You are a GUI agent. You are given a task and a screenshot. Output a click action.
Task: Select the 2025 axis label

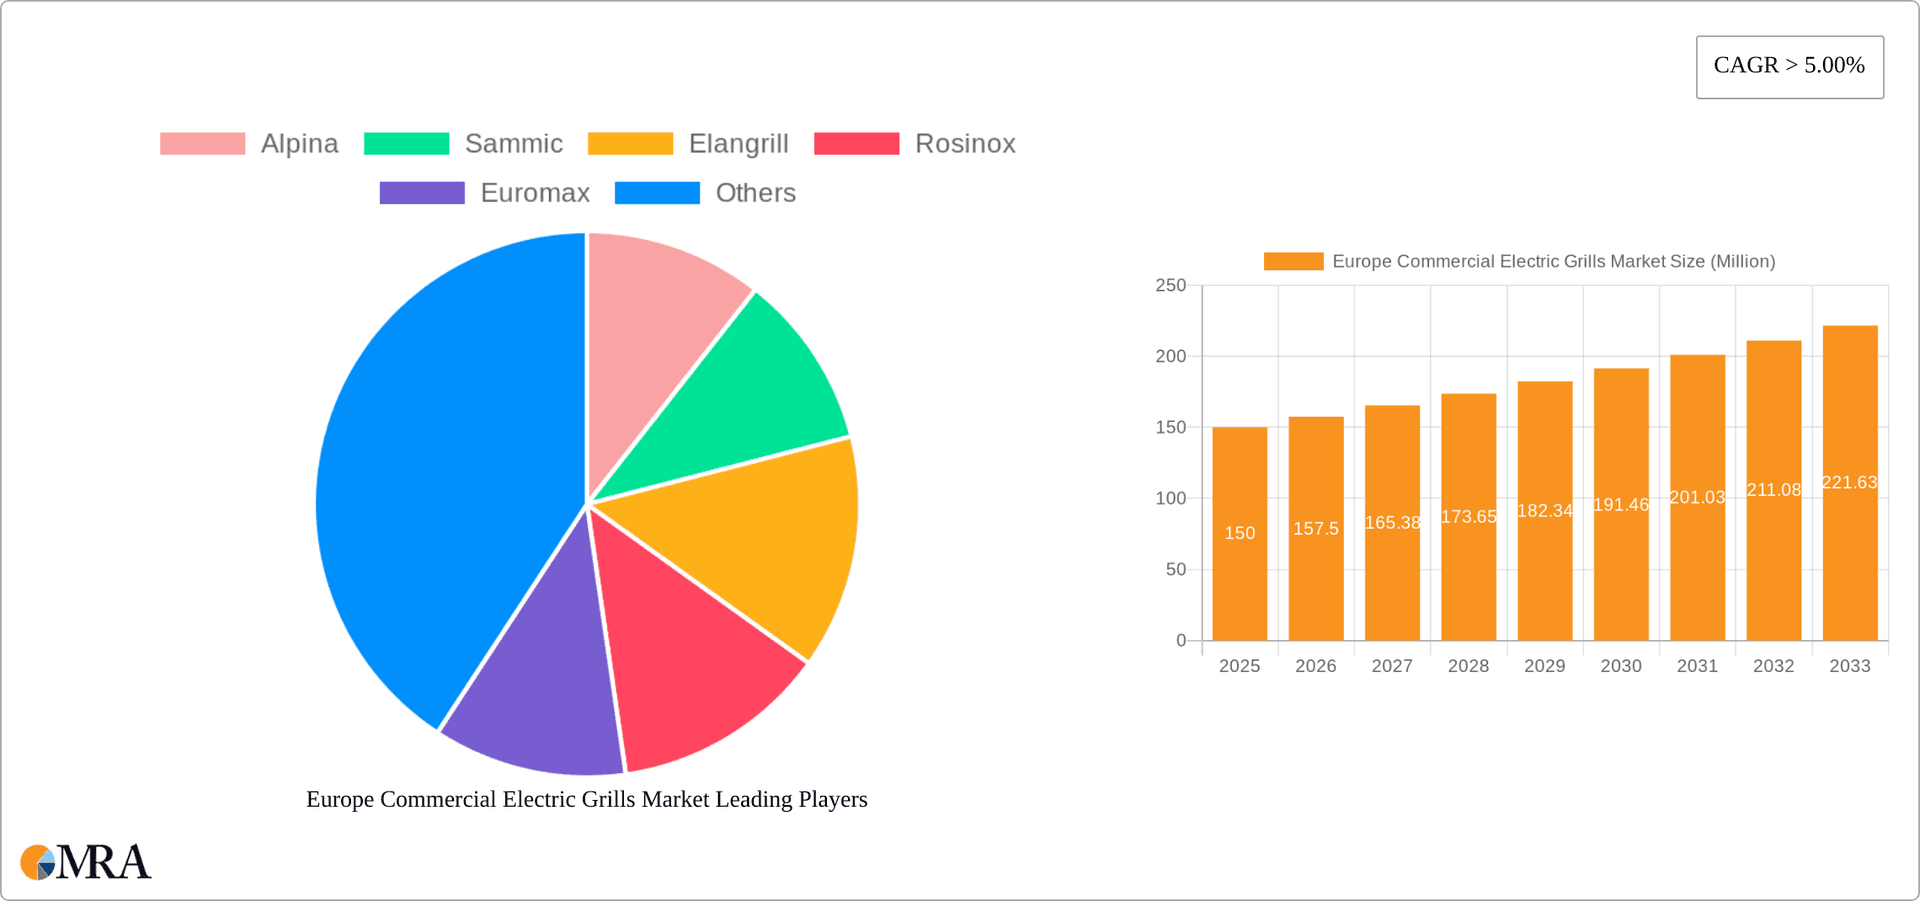[x=1240, y=665]
